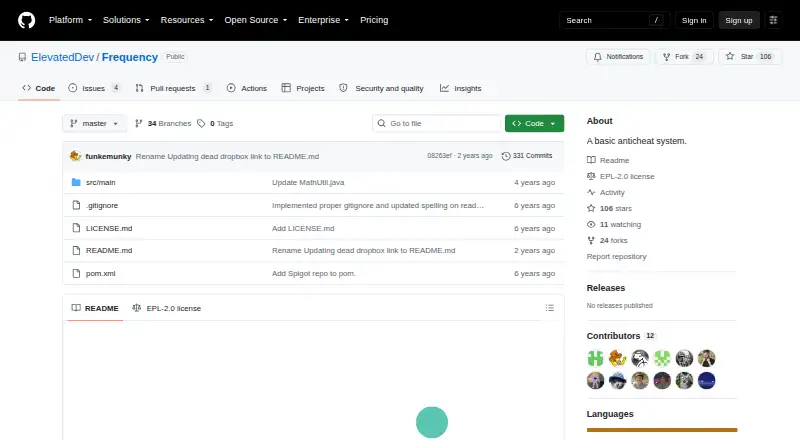Open 'Add Spigot repo to pom.' commit
Image resolution: width=800 pixels, height=440 pixels.
click(314, 274)
